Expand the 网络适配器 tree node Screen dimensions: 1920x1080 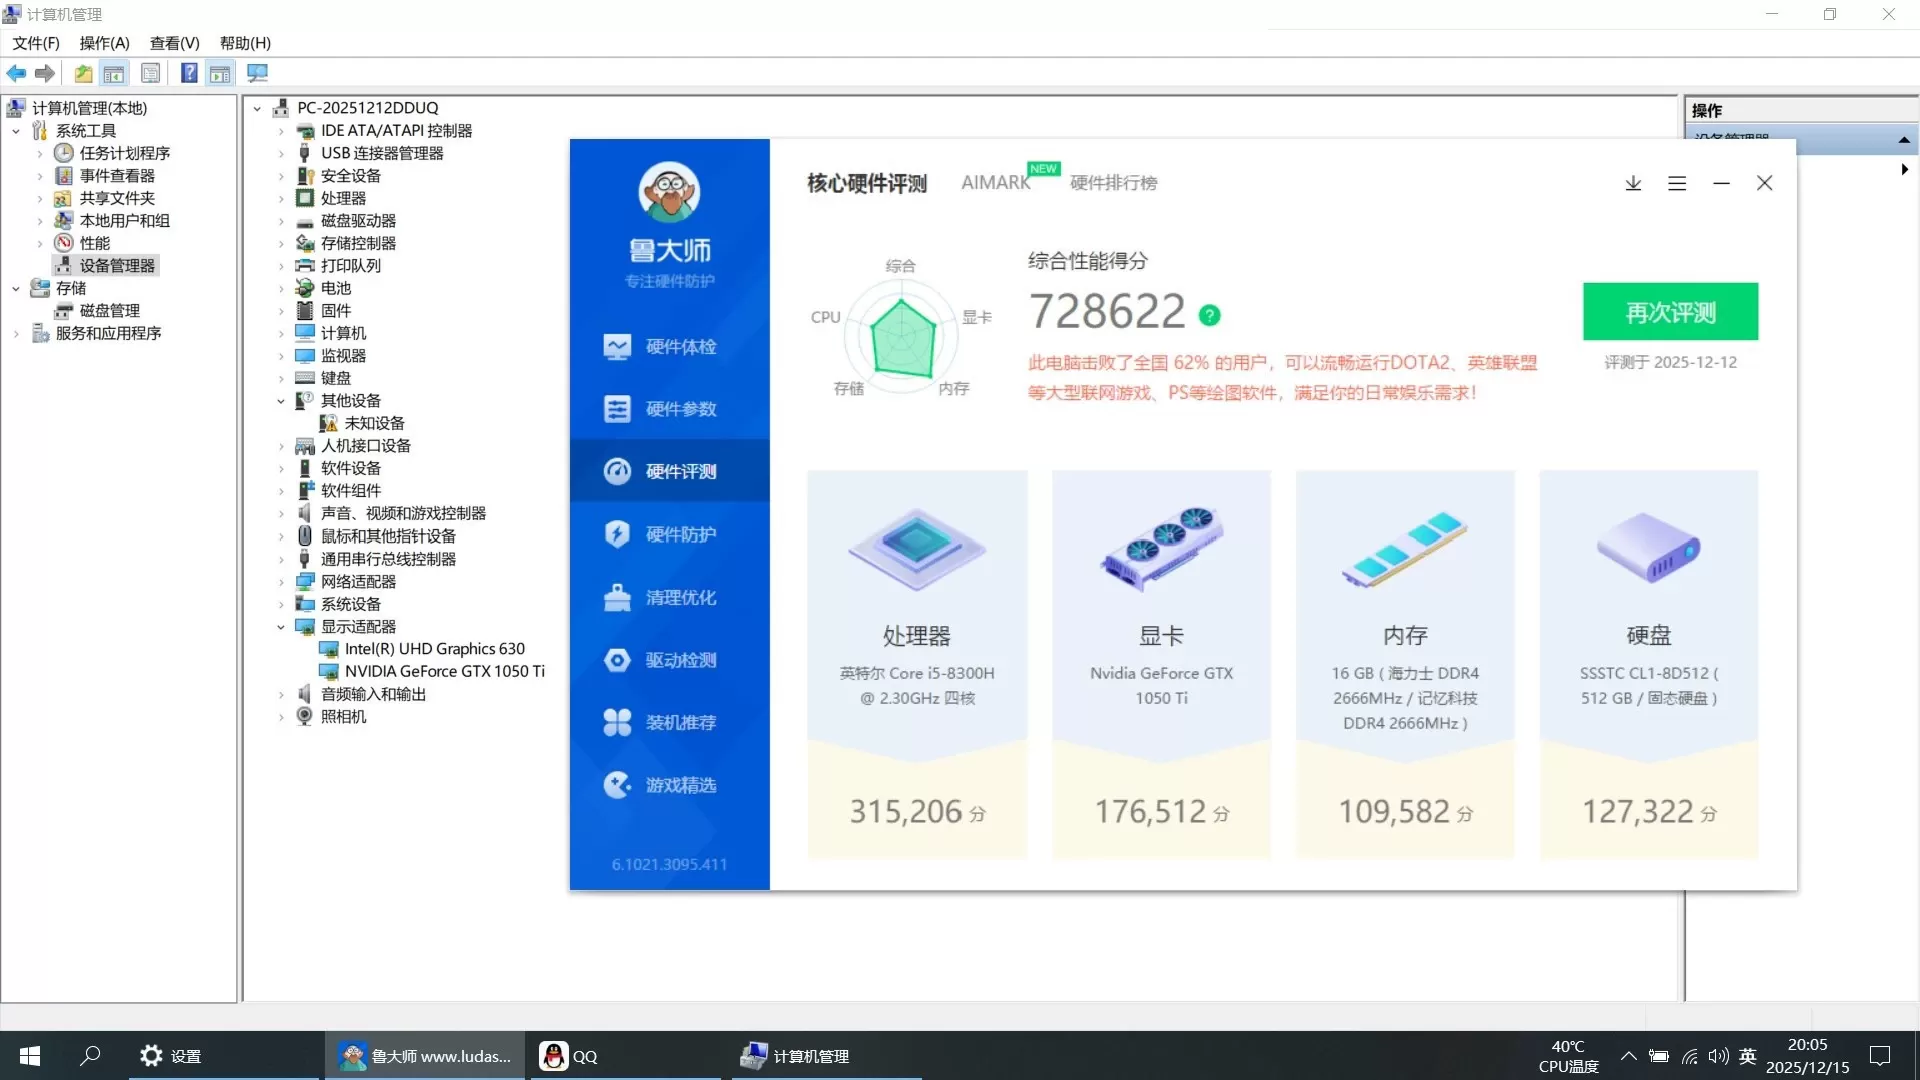tap(281, 581)
